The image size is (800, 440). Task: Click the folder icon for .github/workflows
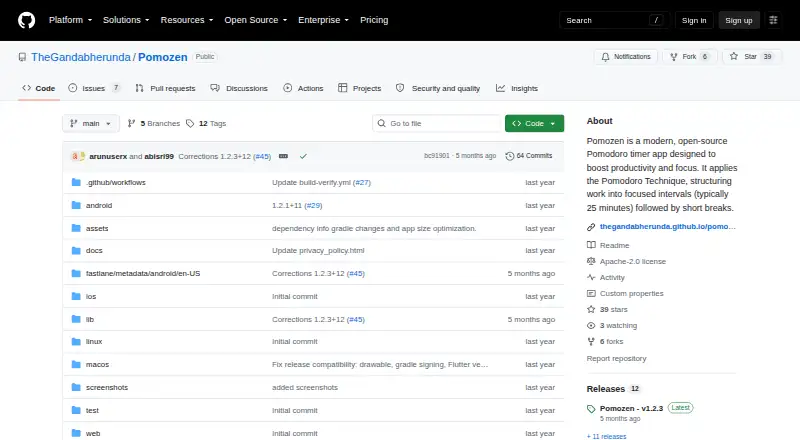pos(76,182)
